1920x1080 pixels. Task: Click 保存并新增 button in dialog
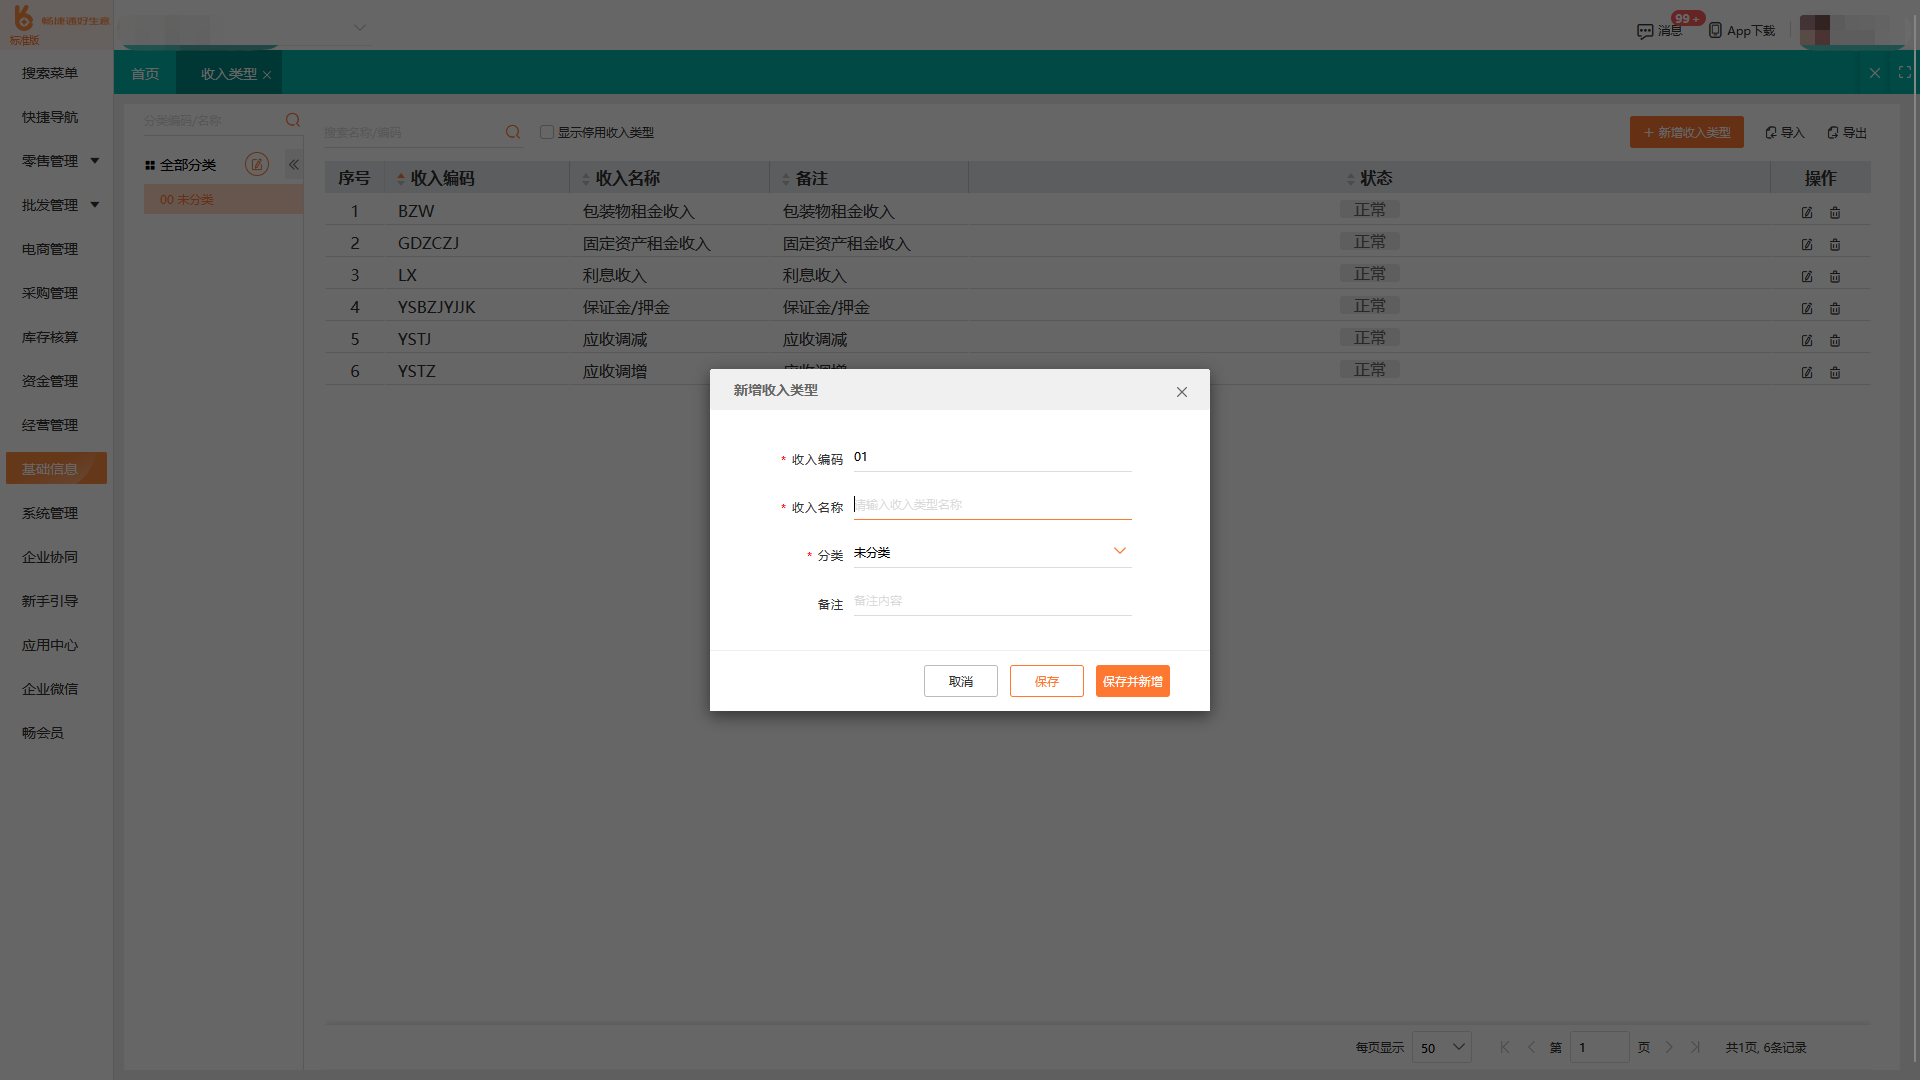pos(1130,680)
